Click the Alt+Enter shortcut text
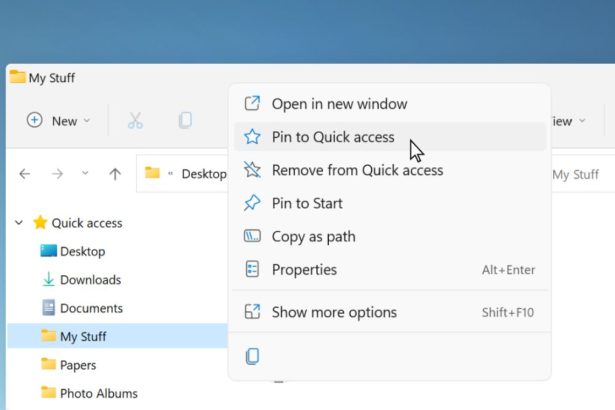The width and height of the screenshot is (615, 410). 509,270
